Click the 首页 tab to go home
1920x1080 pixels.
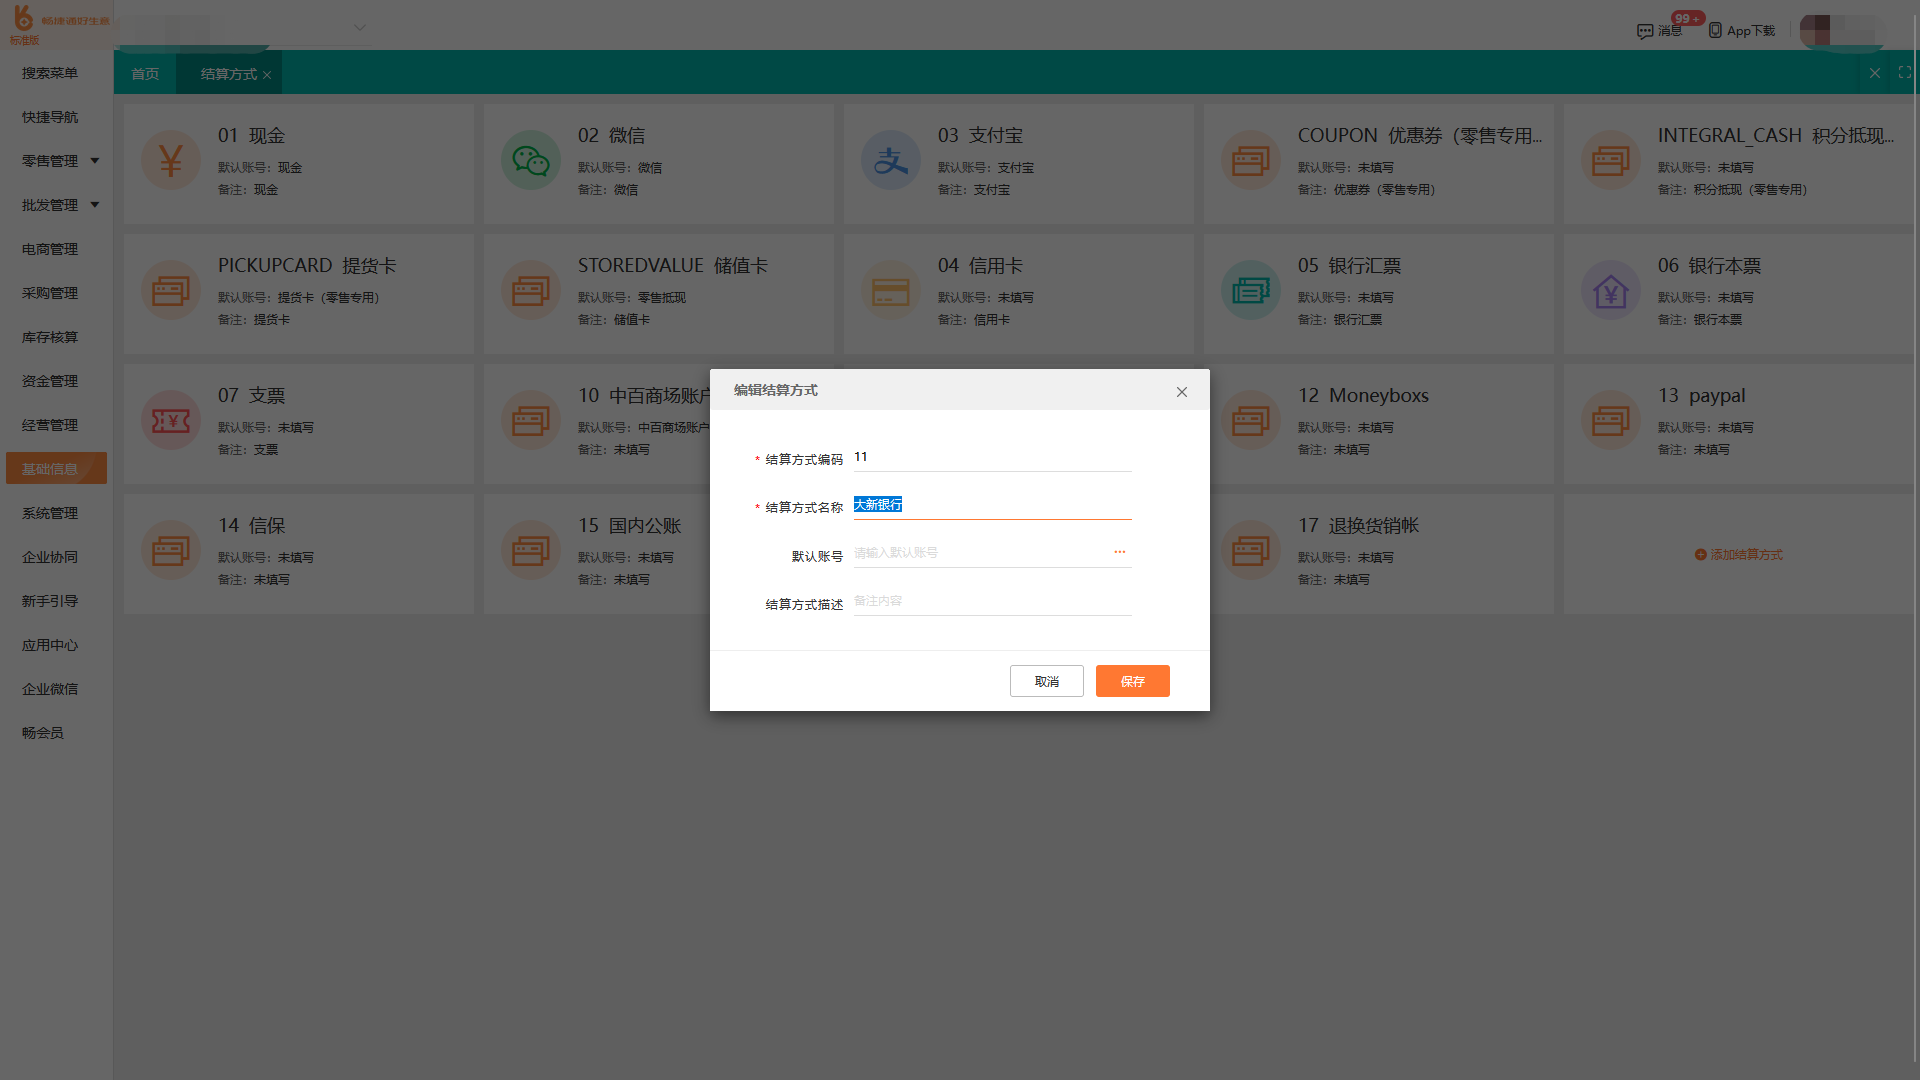(145, 73)
